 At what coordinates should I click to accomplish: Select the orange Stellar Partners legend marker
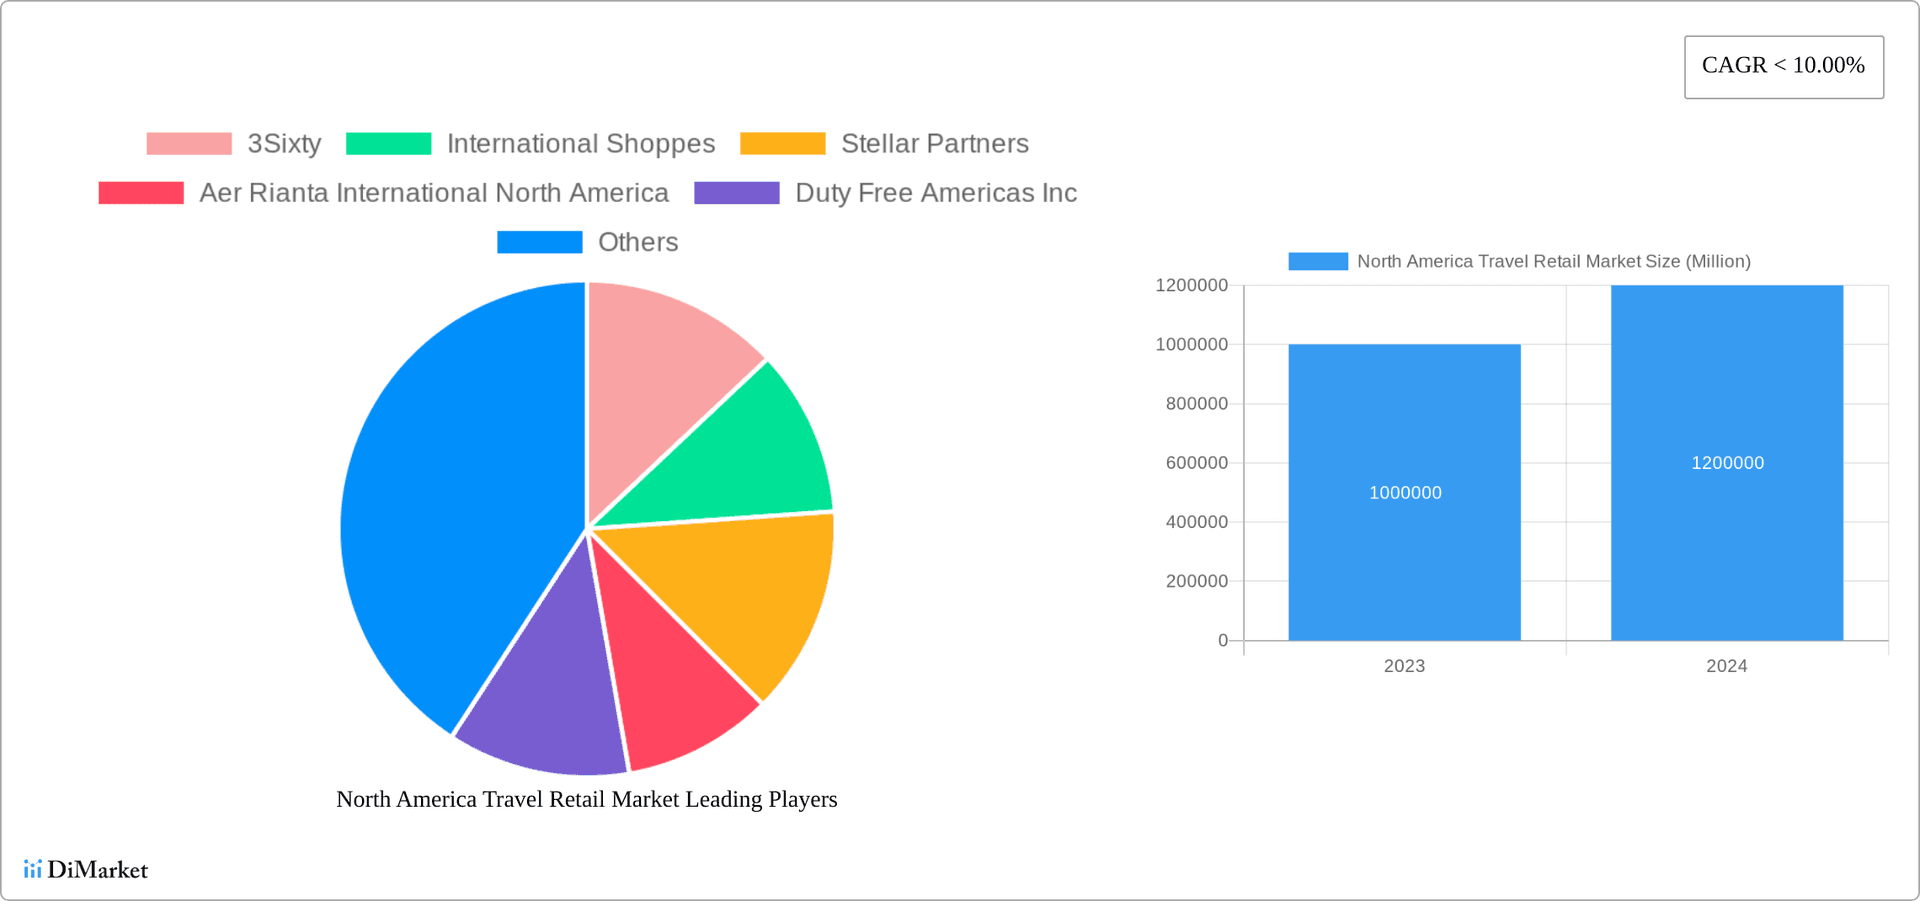click(x=783, y=143)
